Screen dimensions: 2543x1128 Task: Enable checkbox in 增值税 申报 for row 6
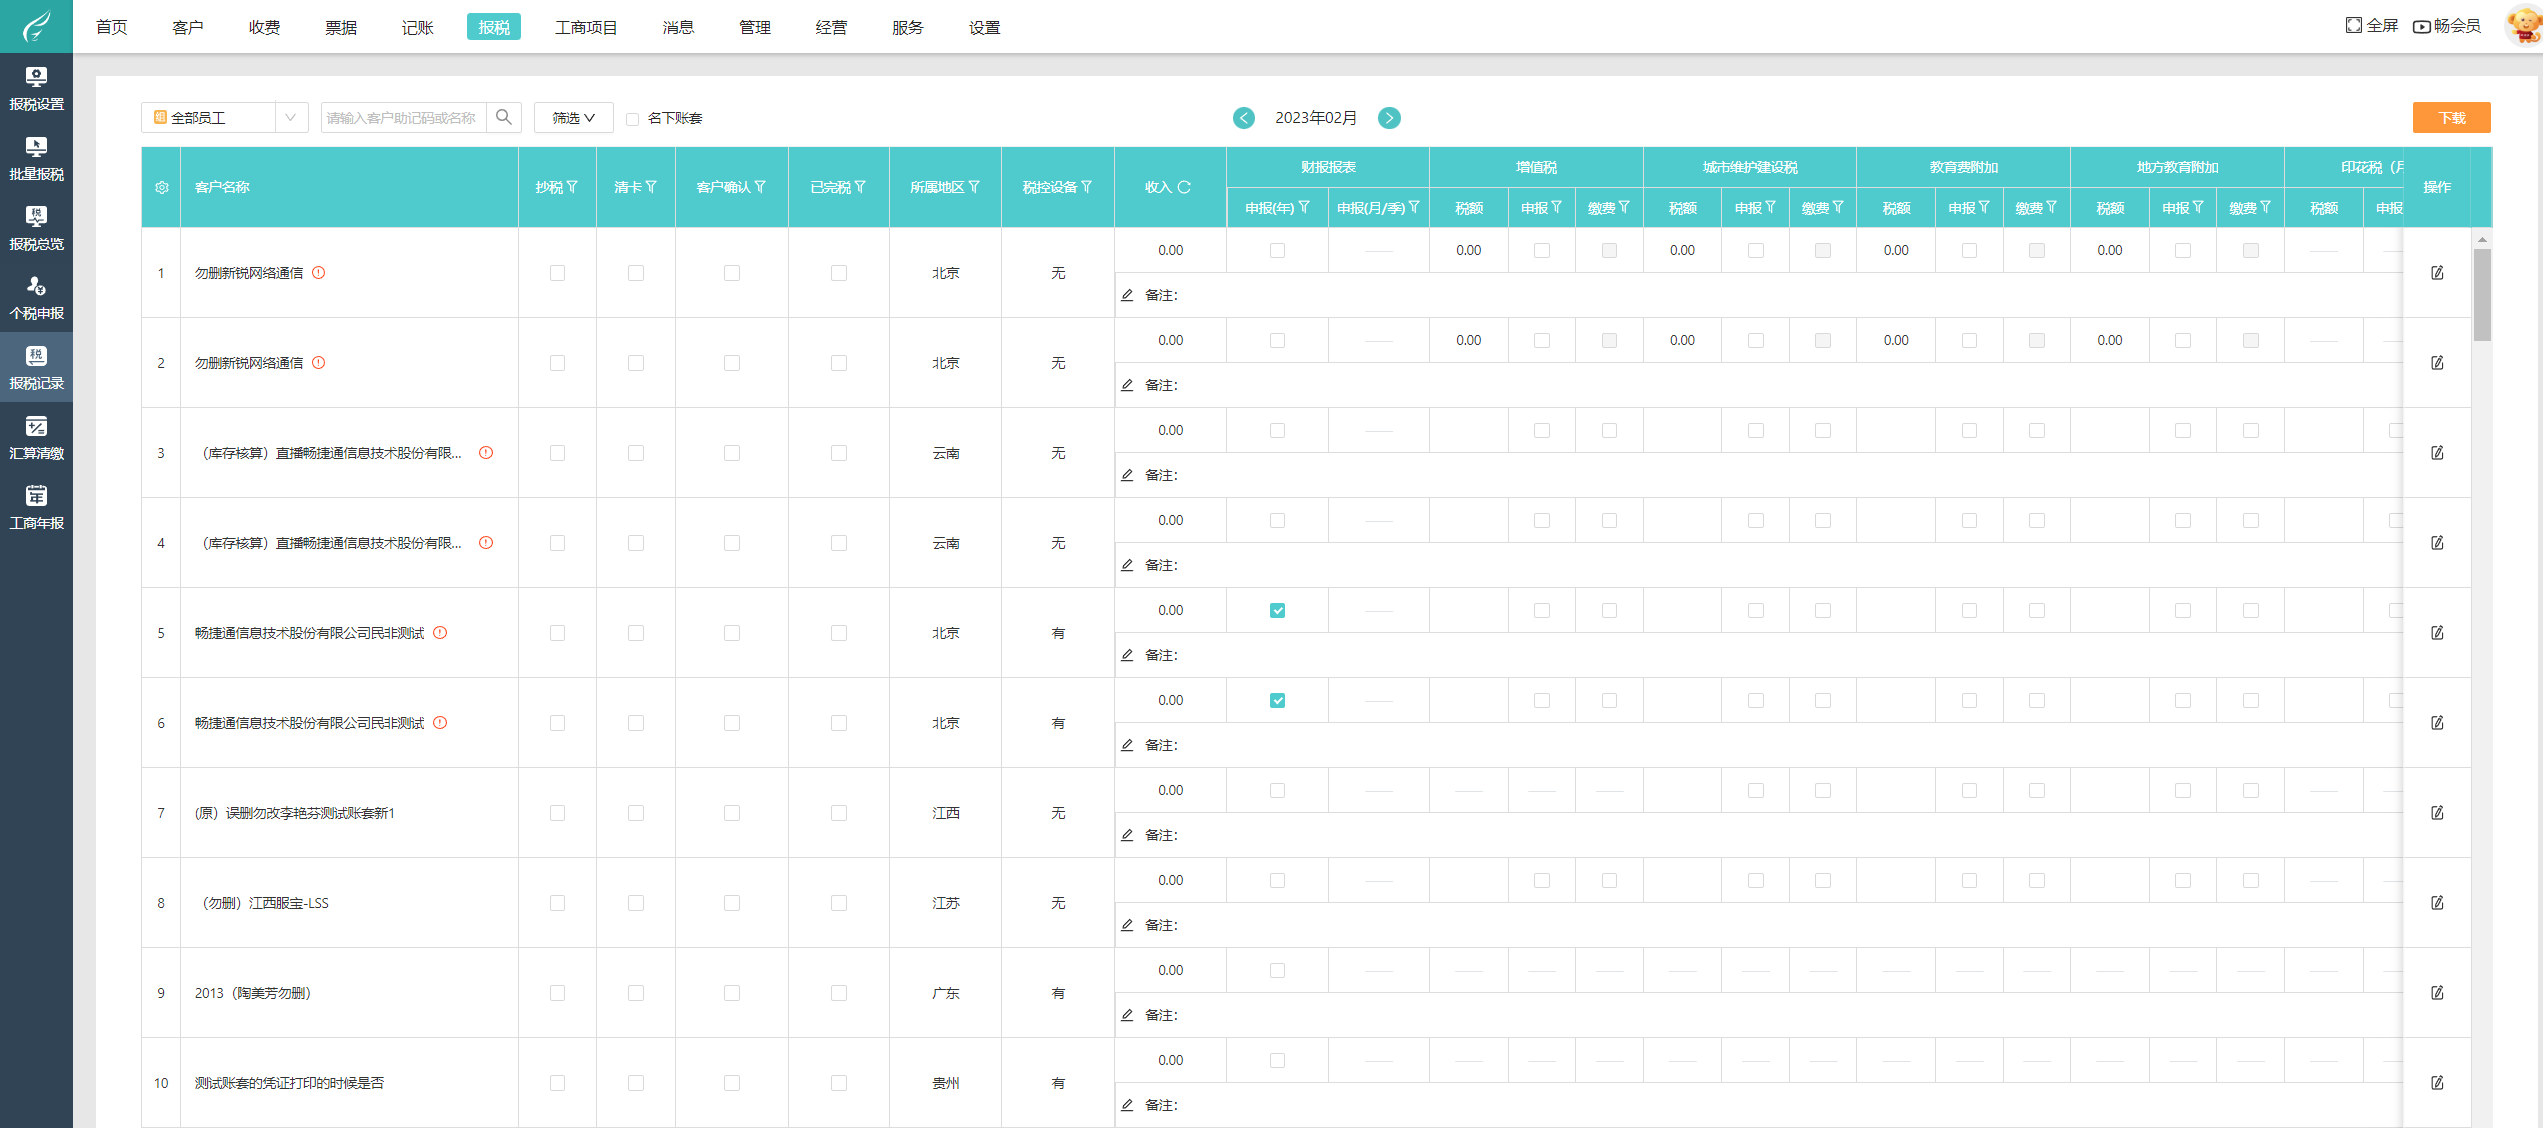pos(1542,700)
